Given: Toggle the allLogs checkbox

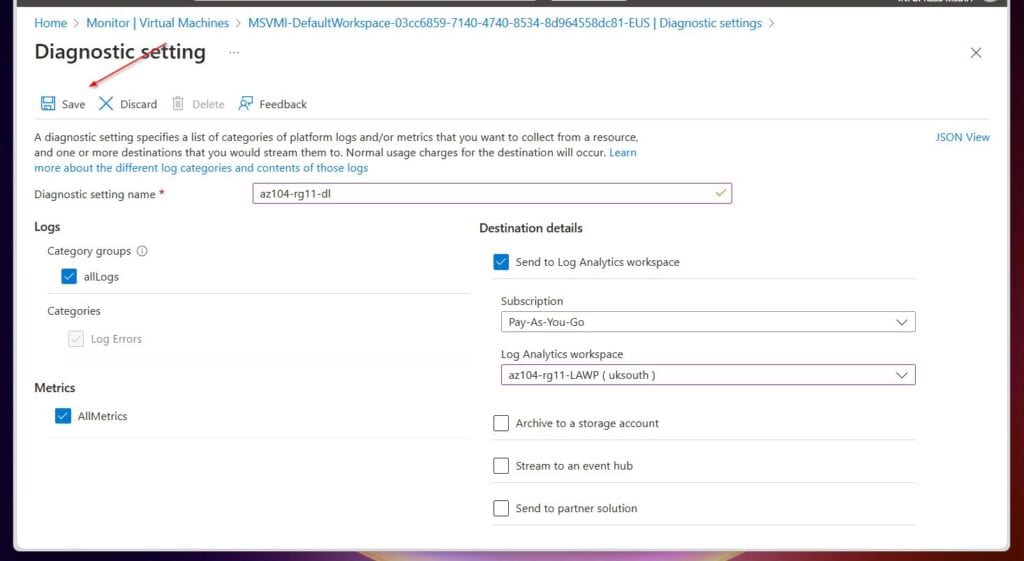Looking at the screenshot, I should tap(69, 276).
